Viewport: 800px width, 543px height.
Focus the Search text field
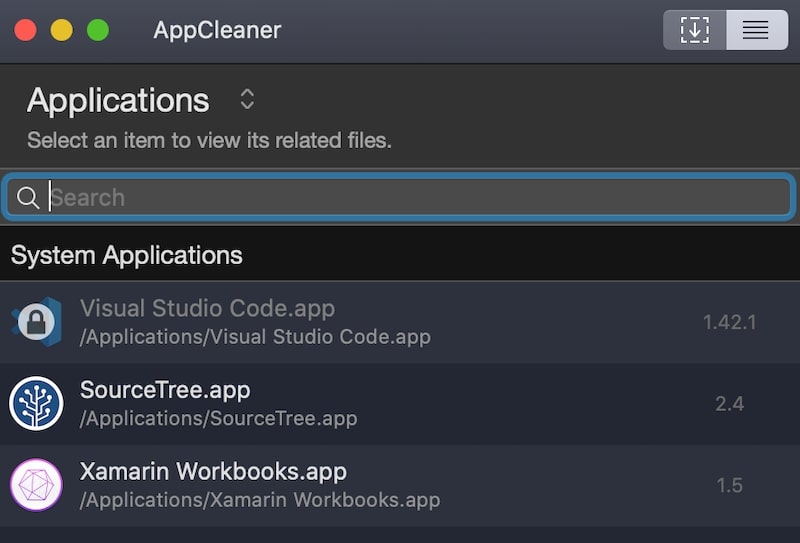399,198
